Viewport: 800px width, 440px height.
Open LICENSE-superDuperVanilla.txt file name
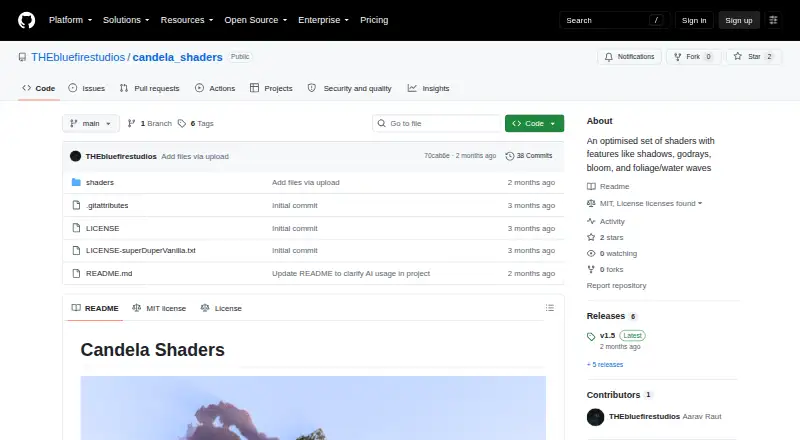point(141,251)
